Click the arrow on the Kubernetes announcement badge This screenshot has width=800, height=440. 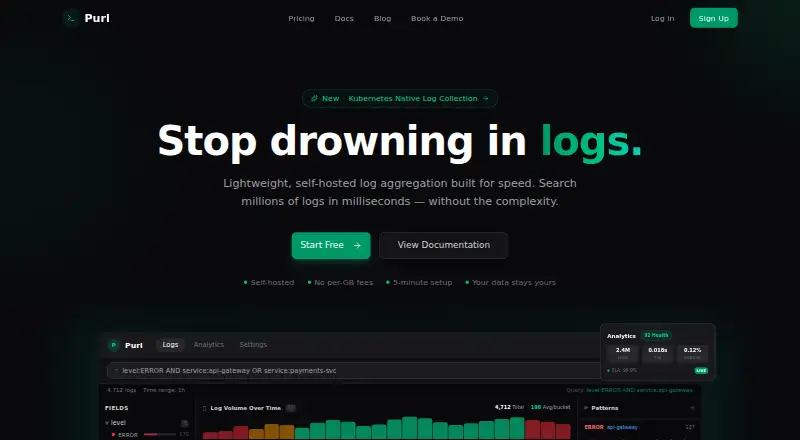click(486, 99)
